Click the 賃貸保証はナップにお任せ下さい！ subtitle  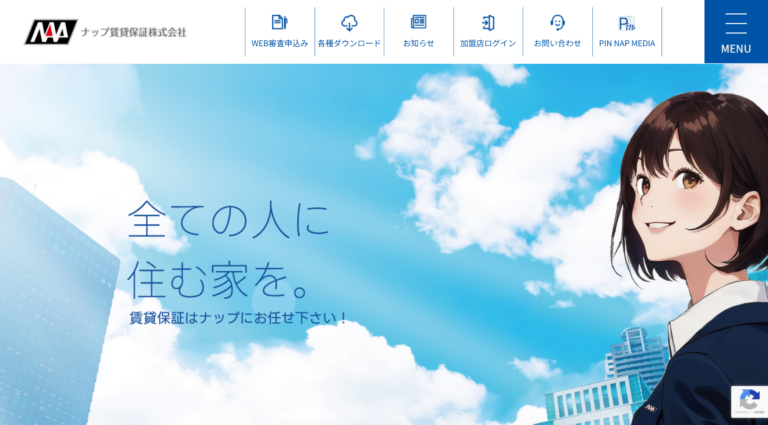pos(238,318)
